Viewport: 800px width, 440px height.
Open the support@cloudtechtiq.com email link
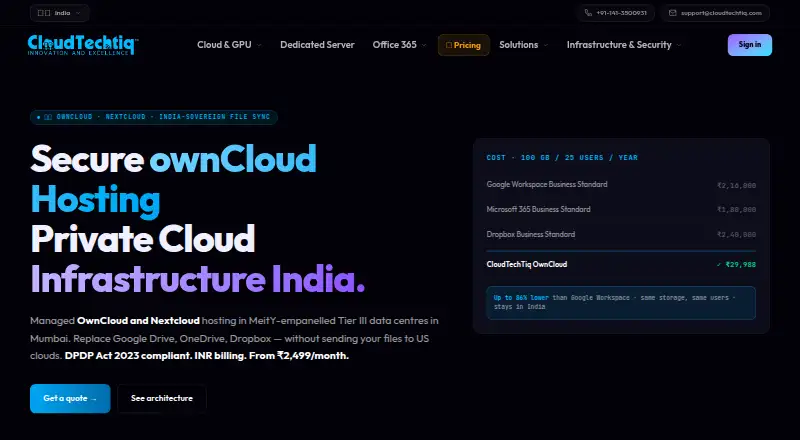pyautogui.click(x=715, y=13)
